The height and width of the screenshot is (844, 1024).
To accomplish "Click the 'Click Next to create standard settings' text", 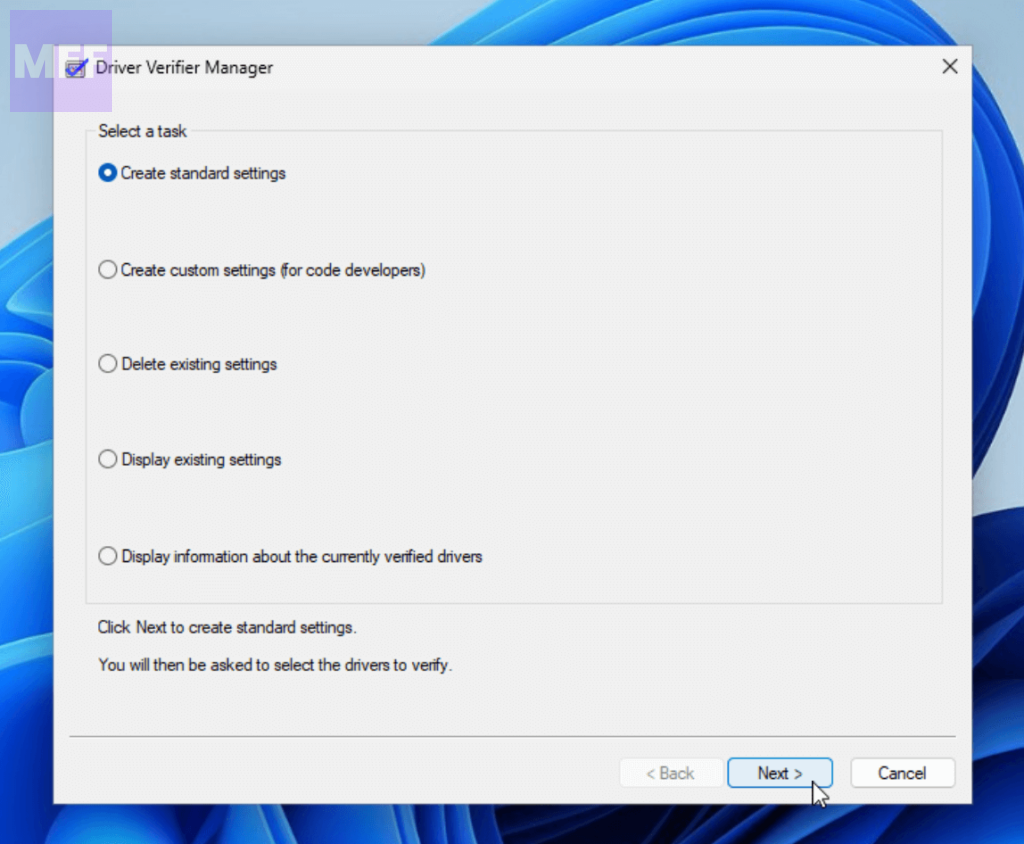I will point(227,628).
